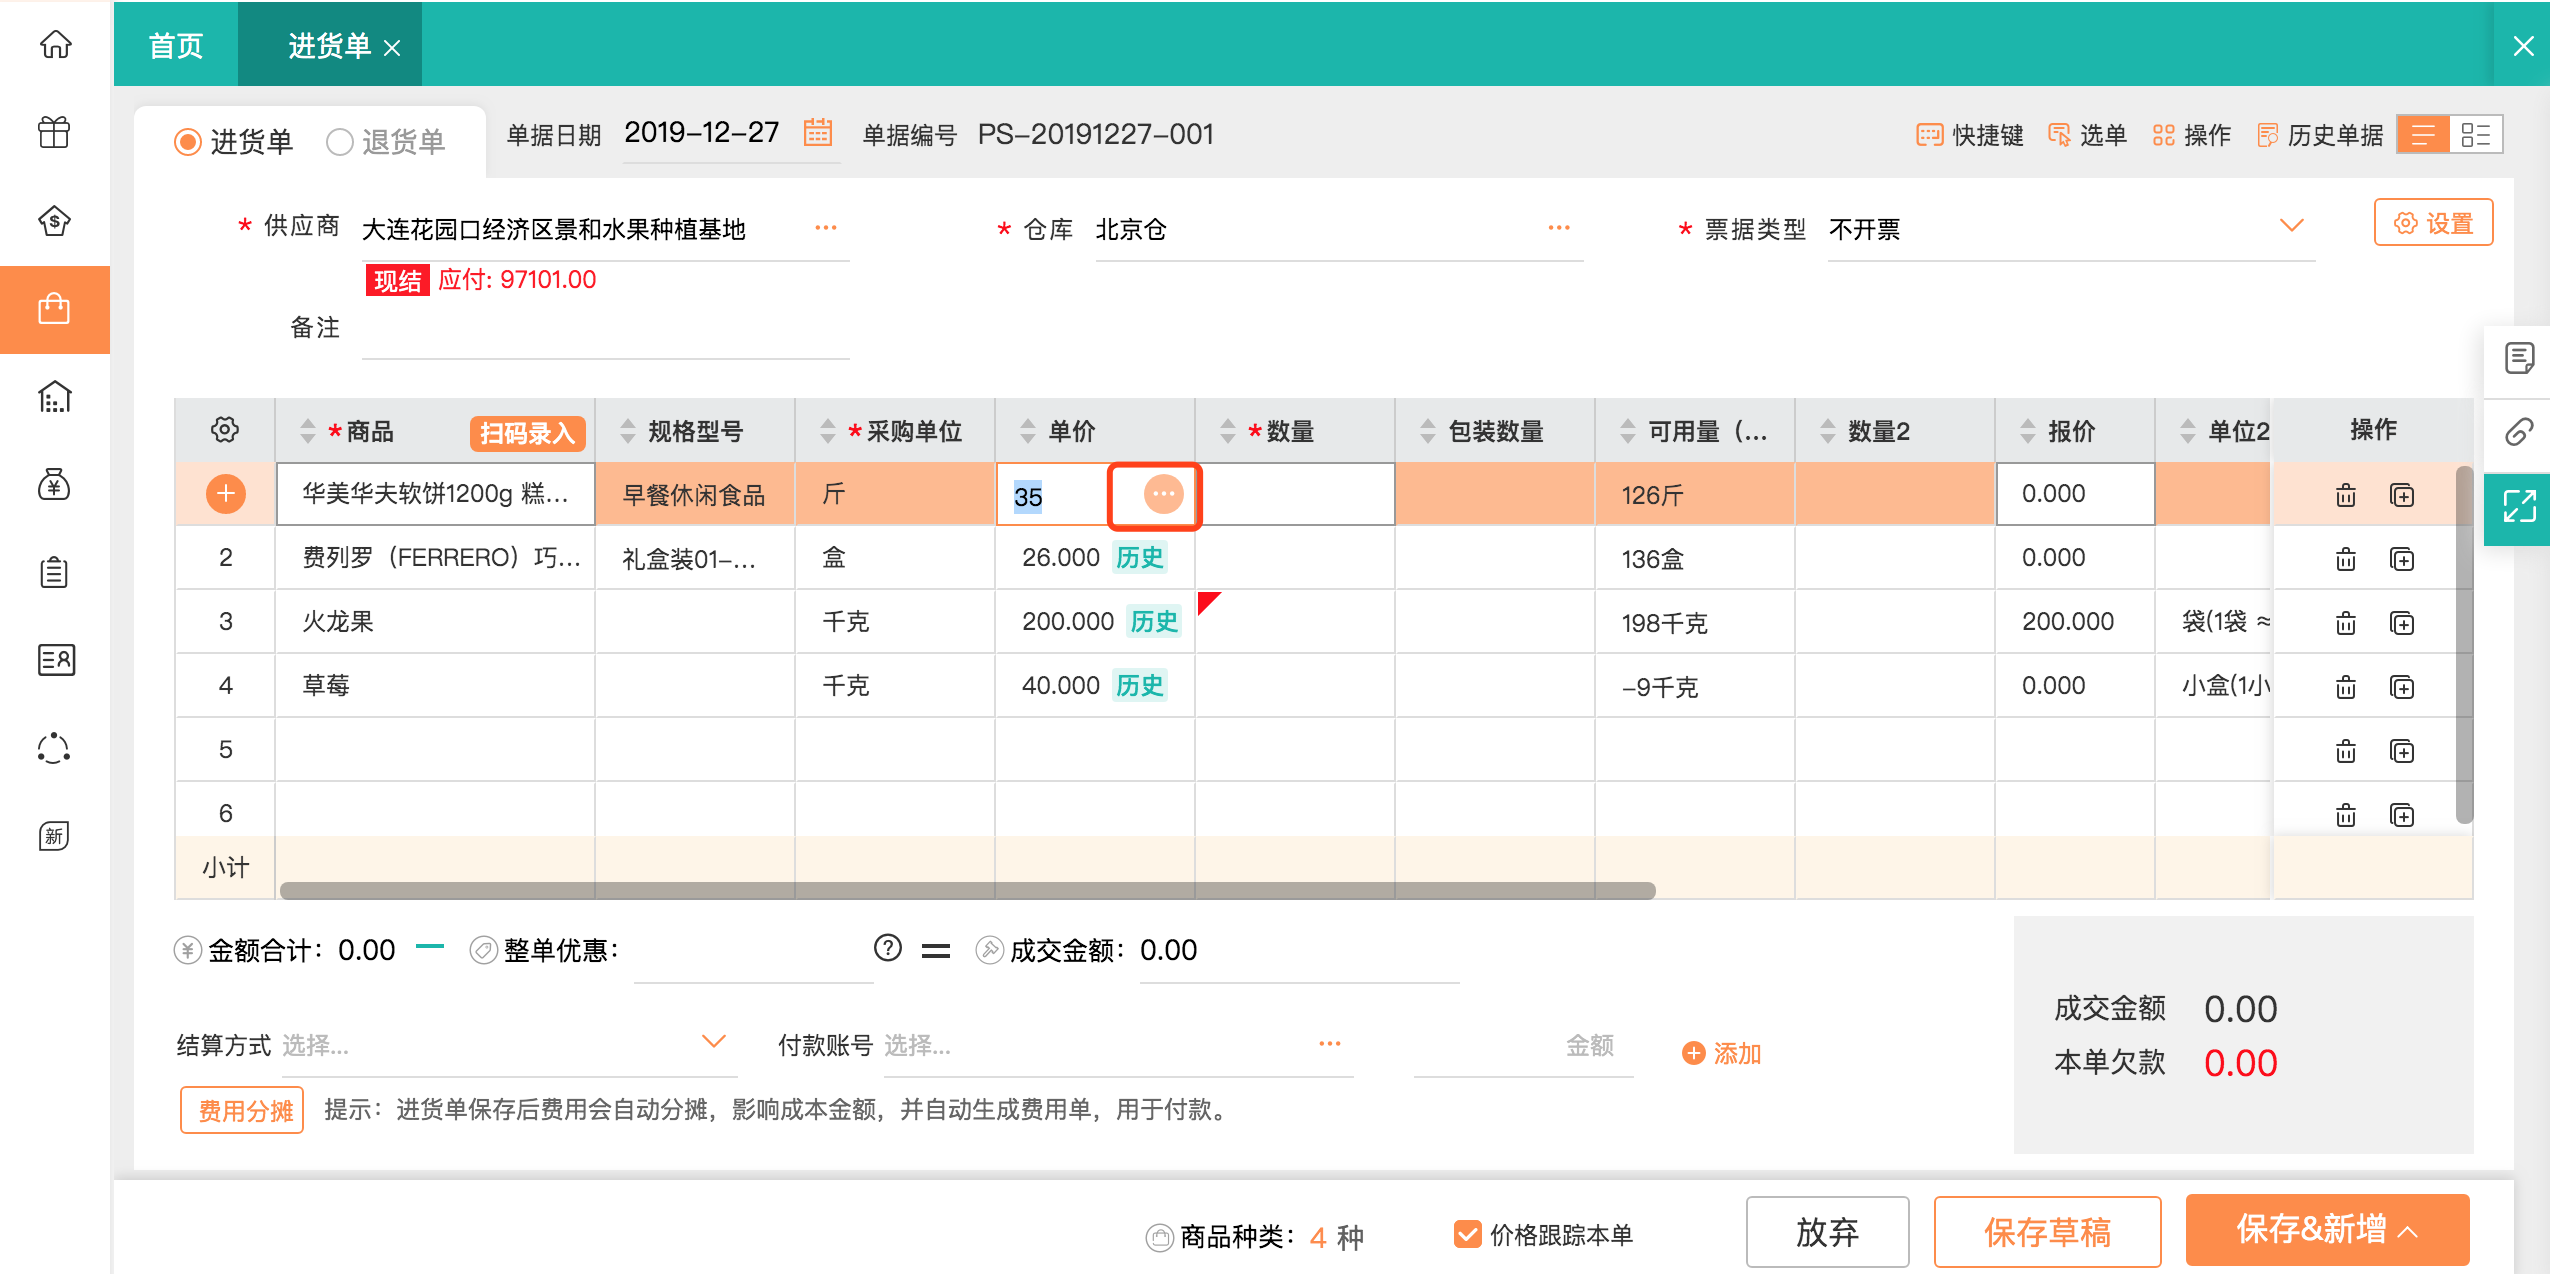This screenshot has height=1274, width=2550.
Task: Click the expand/resize icon top right corner
Action: coord(2521,504)
